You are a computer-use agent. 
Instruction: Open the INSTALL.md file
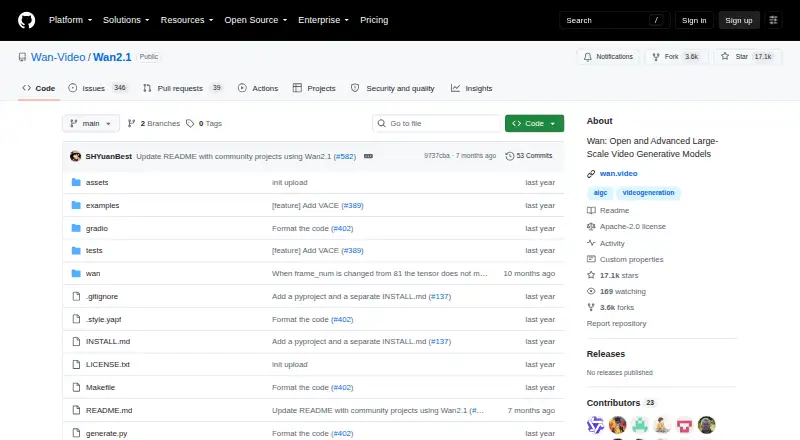108,341
